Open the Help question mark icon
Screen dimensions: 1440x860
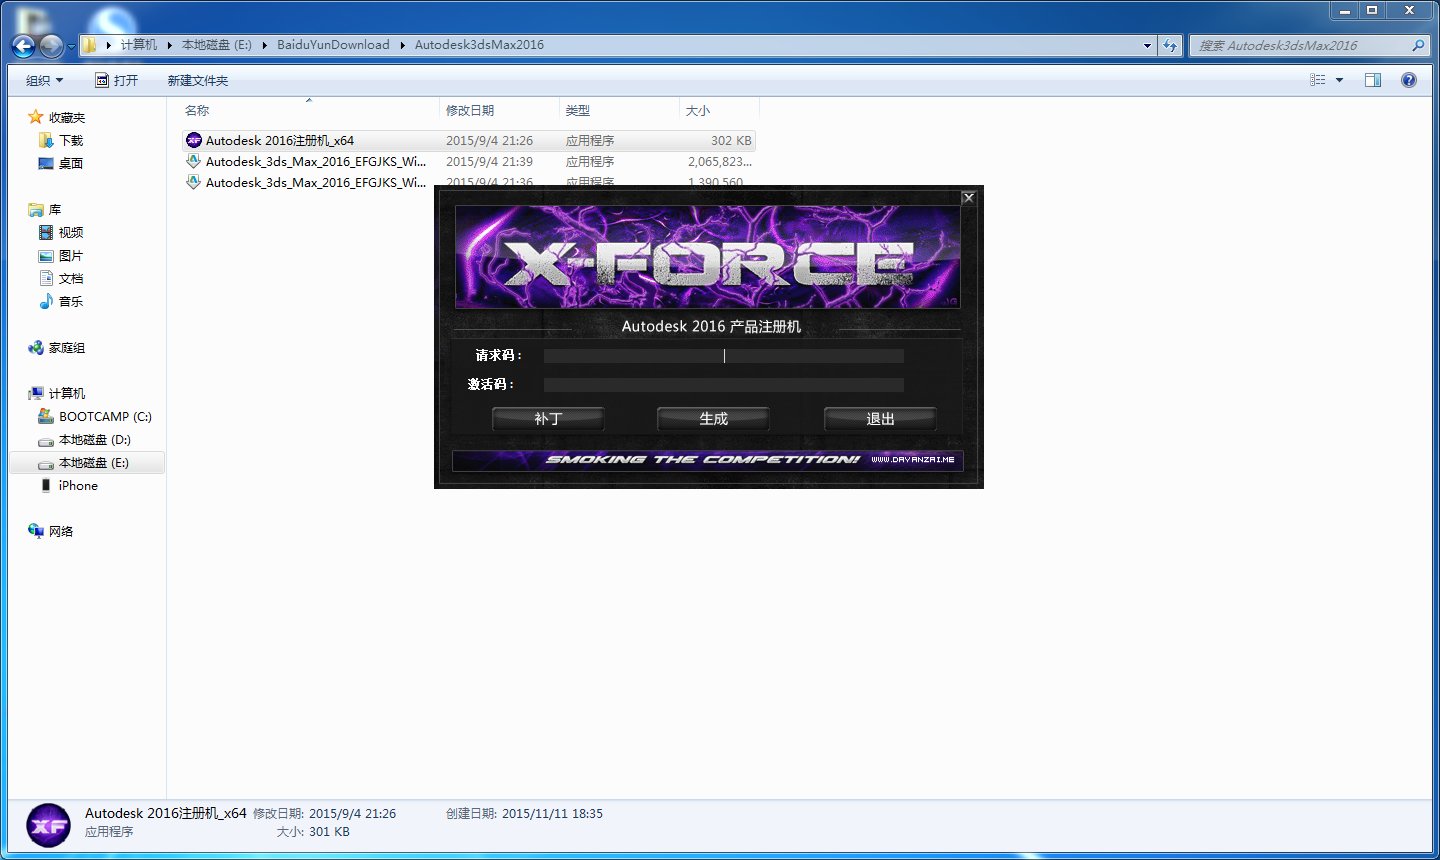click(1408, 79)
